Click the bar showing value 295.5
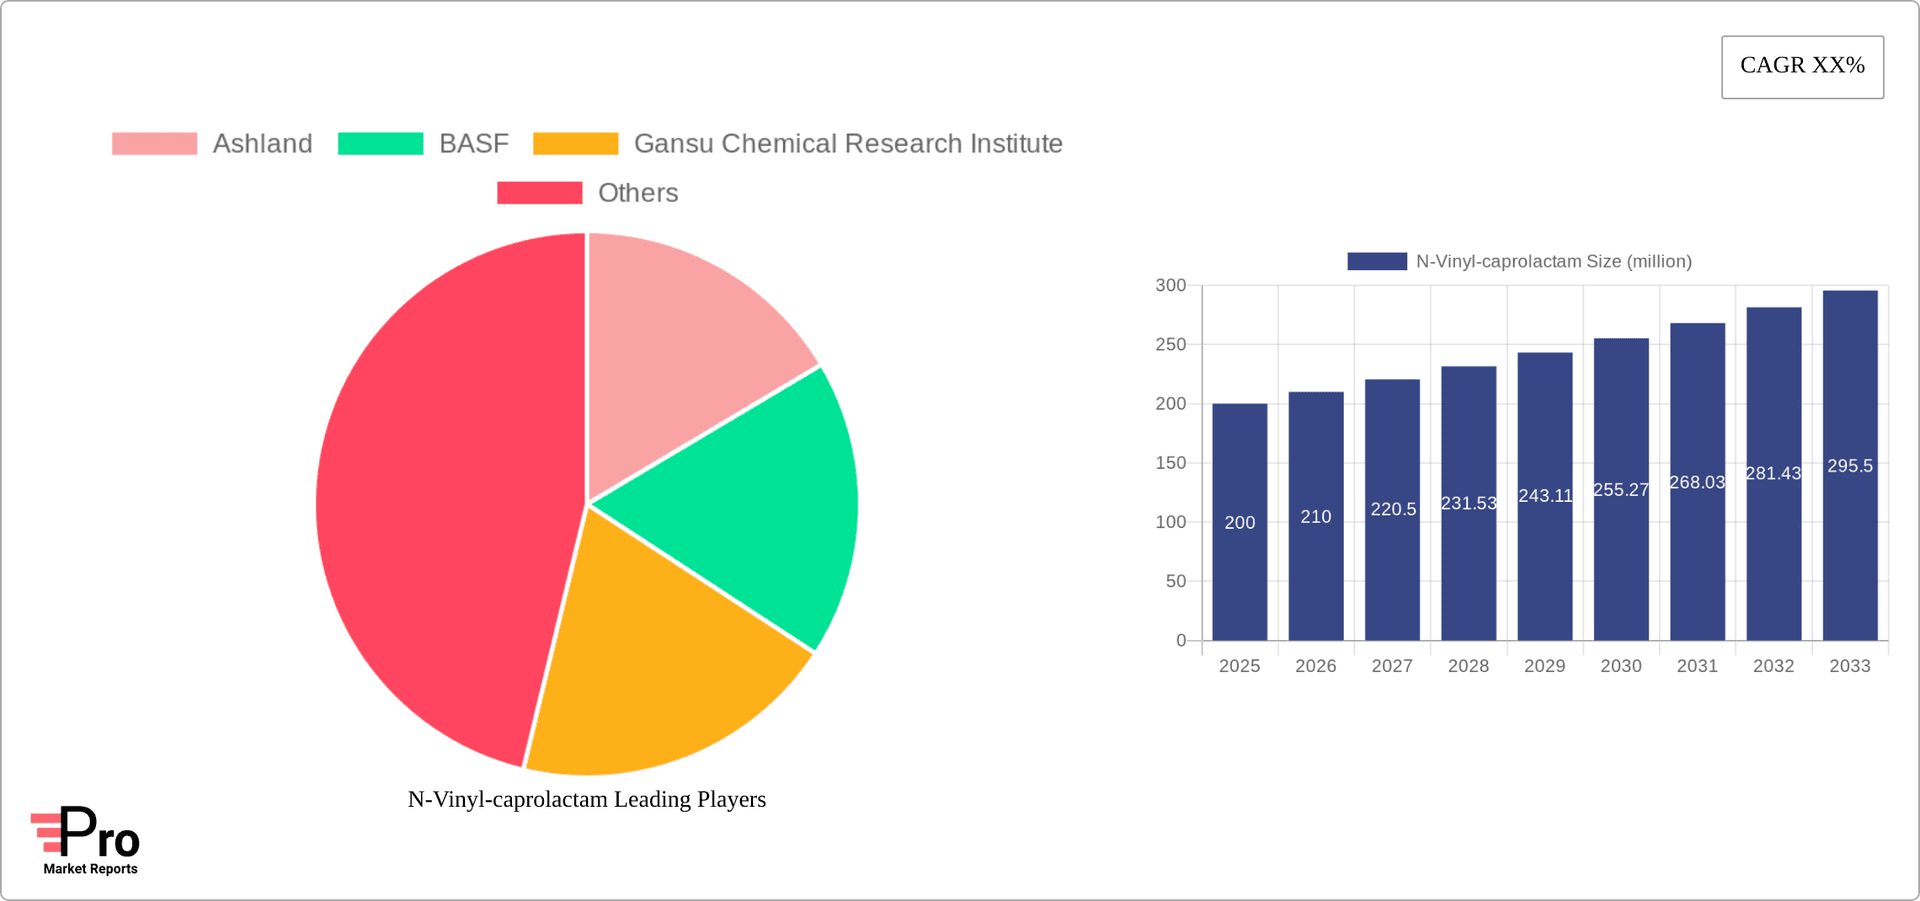1920x901 pixels. [1849, 465]
